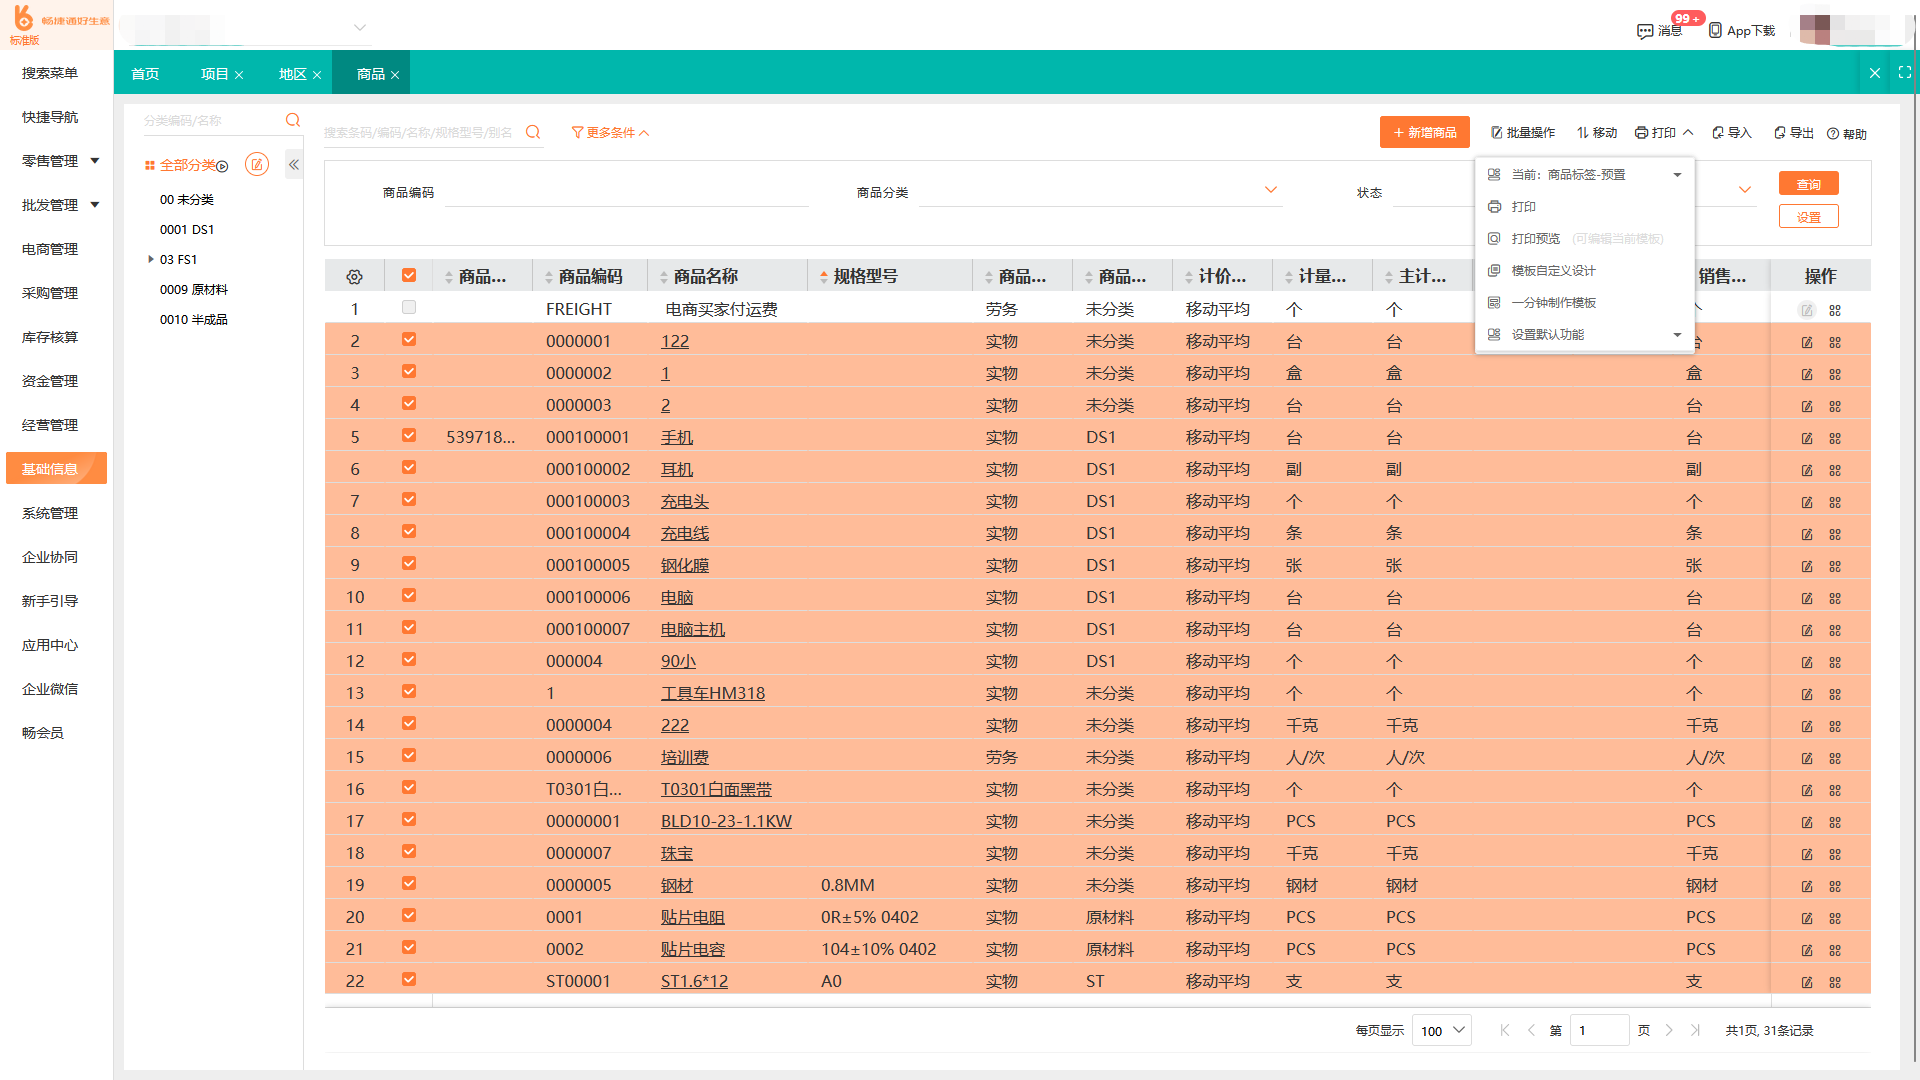The height and width of the screenshot is (1080, 1920).
Task: Toggle the select-all checkbox at table header
Action: (409, 274)
